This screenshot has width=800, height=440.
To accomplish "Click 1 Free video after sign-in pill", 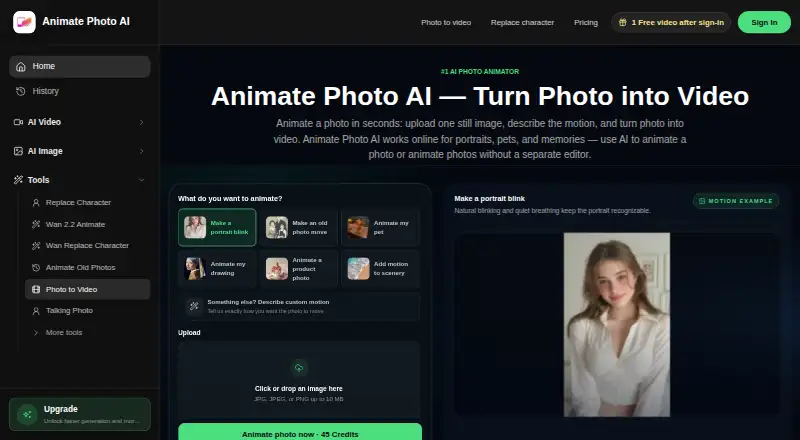I will click(x=671, y=22).
